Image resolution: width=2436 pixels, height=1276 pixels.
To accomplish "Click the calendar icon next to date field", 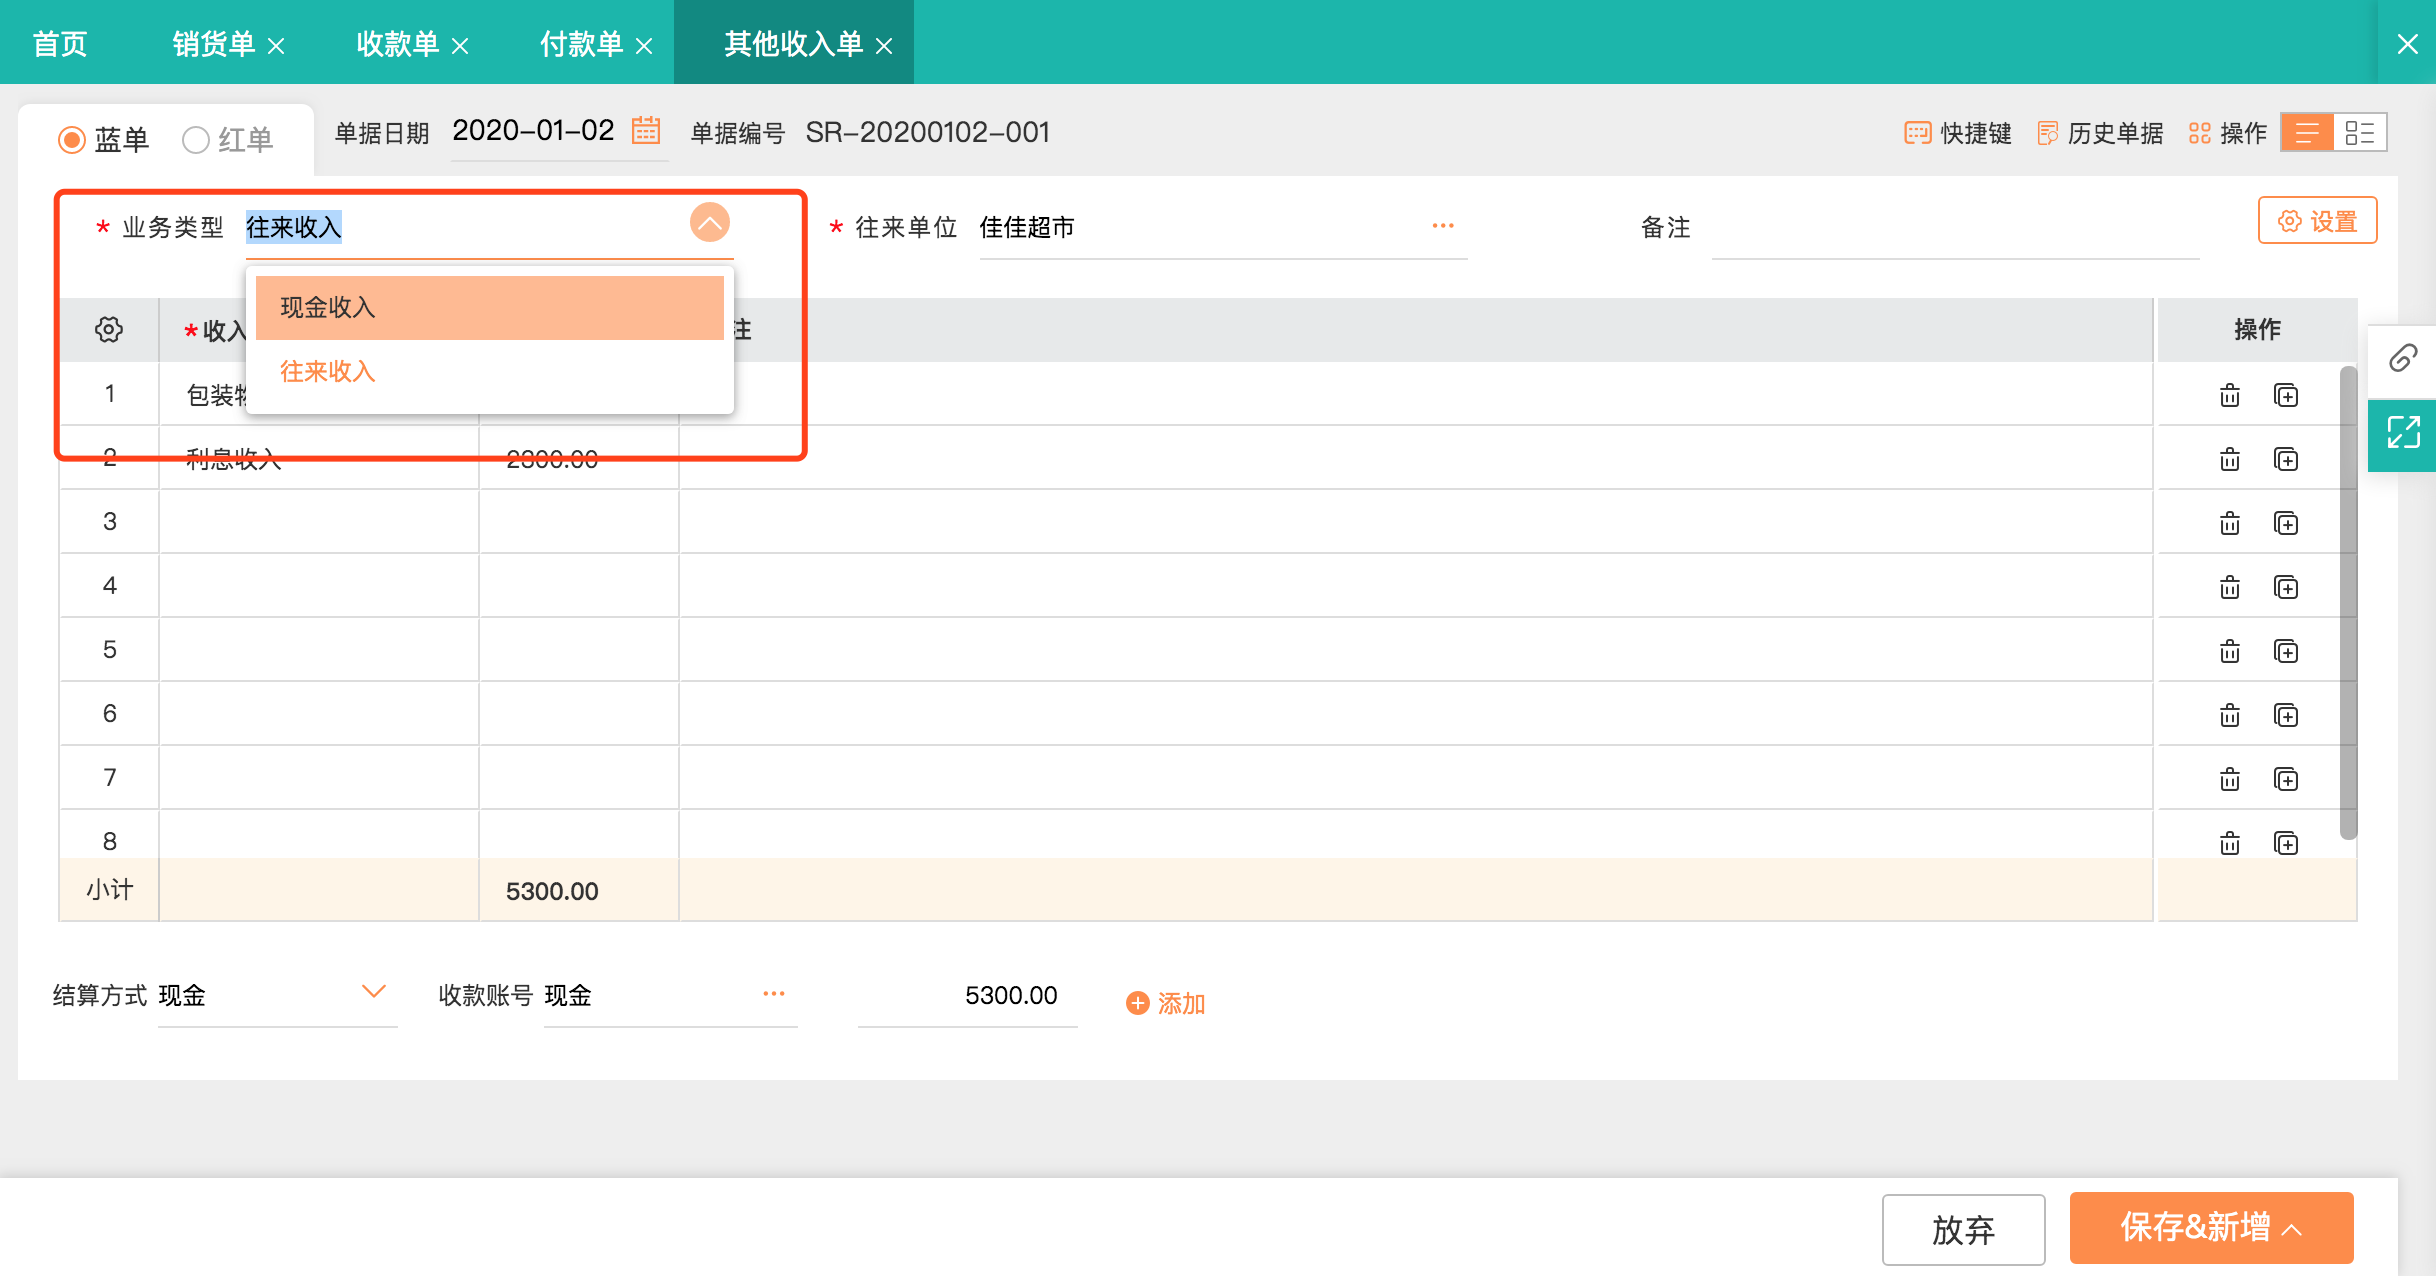I will pyautogui.click(x=646, y=132).
